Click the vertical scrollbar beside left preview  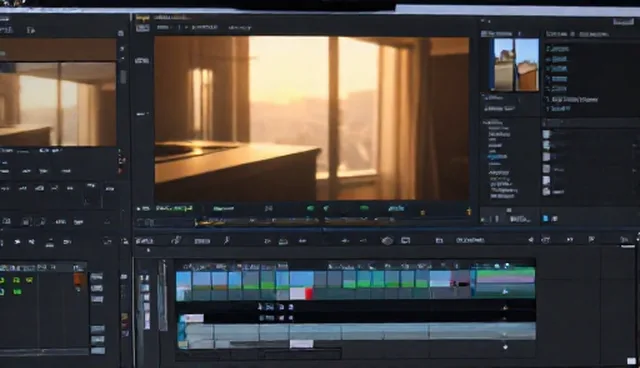click(x=122, y=77)
